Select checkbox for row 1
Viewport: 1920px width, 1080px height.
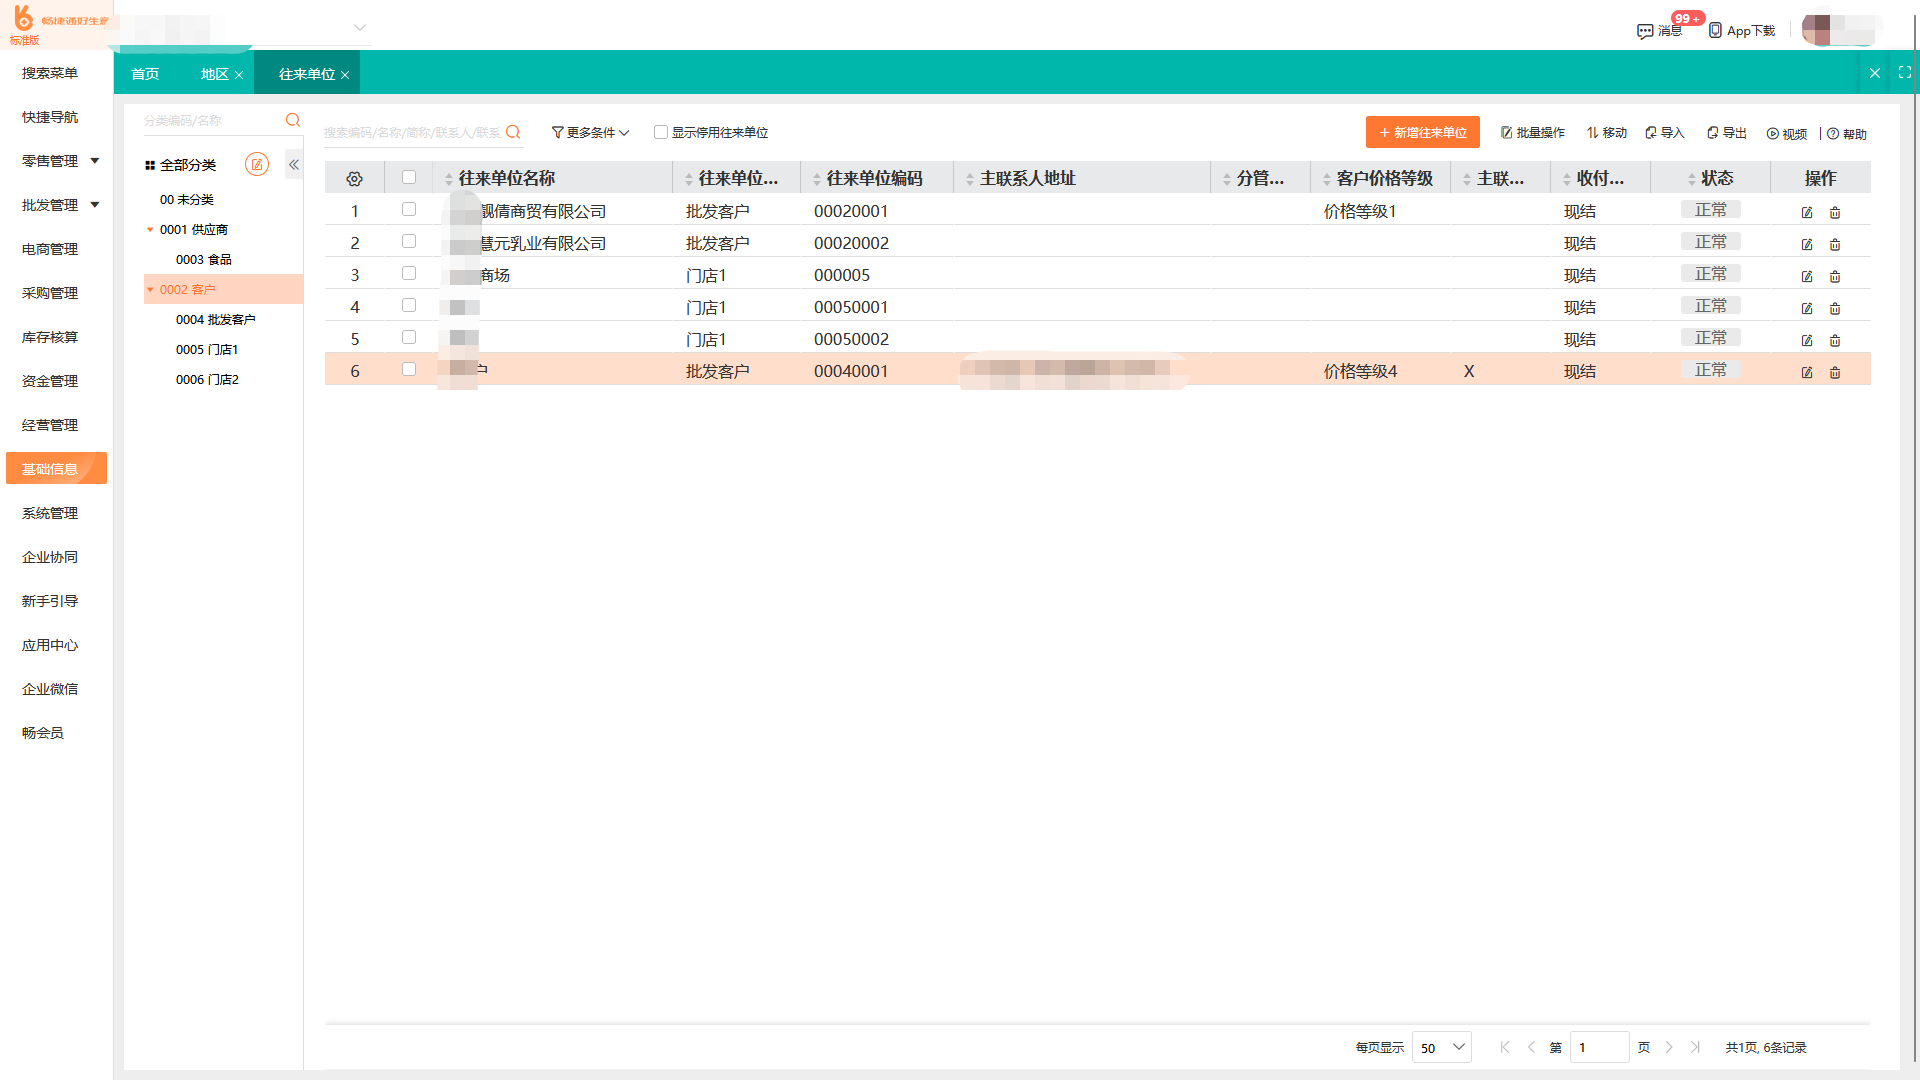(410, 210)
